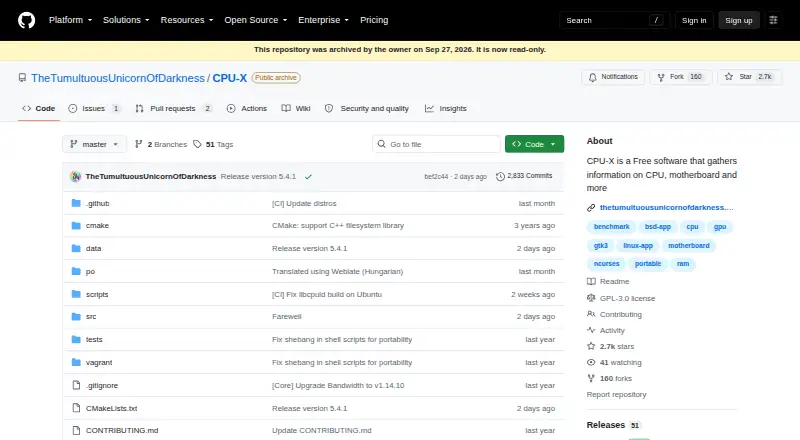Expand the Platform navigation menu

(x=70, y=20)
